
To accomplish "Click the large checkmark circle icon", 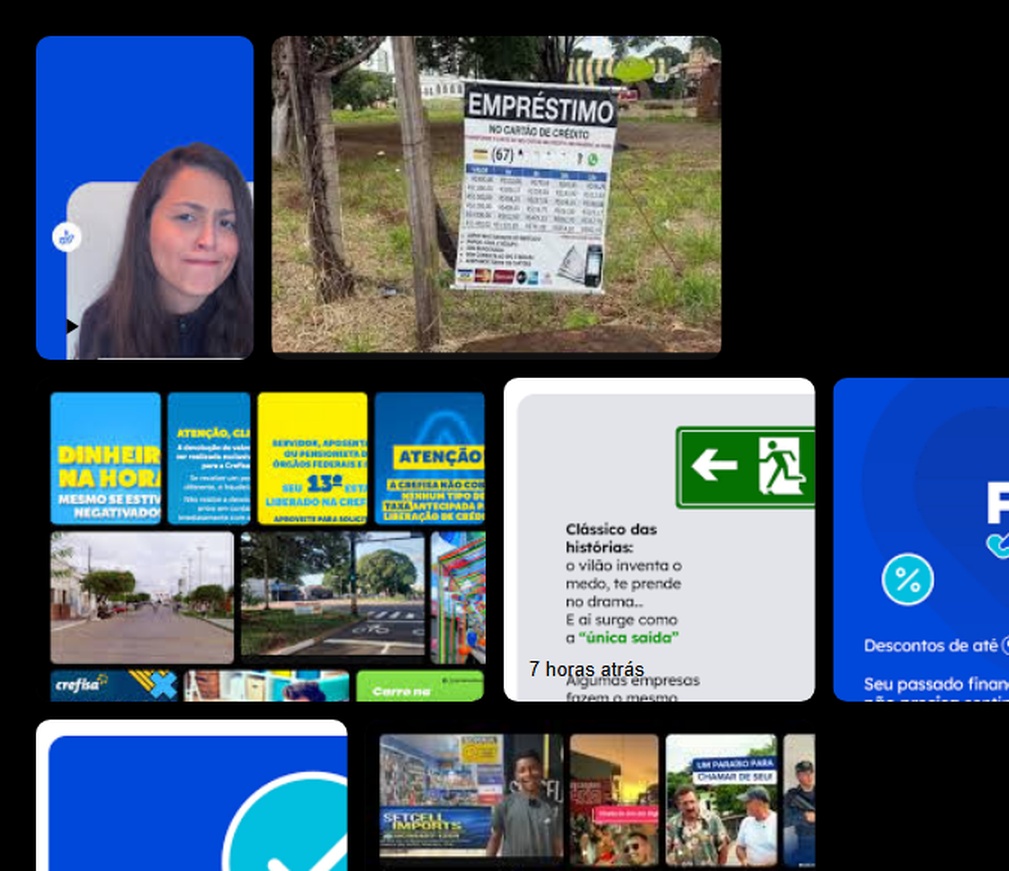I will pos(285,825).
